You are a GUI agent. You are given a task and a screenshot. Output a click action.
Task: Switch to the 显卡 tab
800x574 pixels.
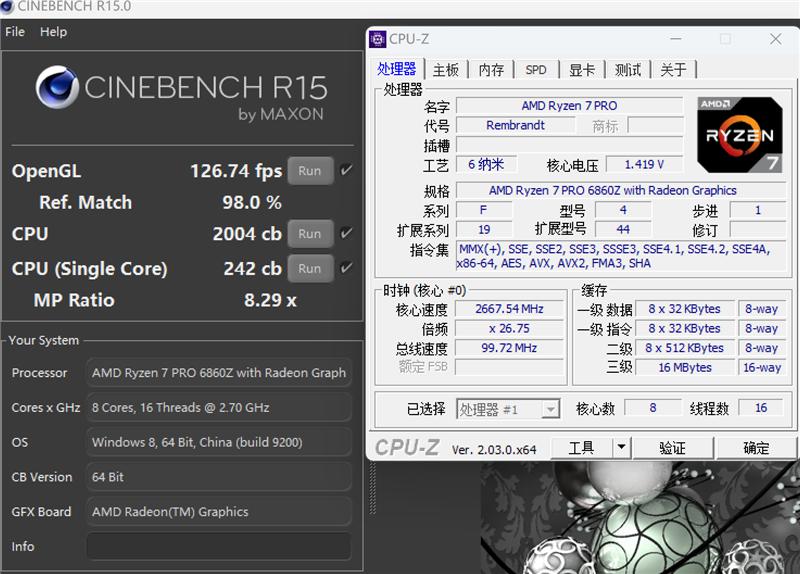(582, 70)
